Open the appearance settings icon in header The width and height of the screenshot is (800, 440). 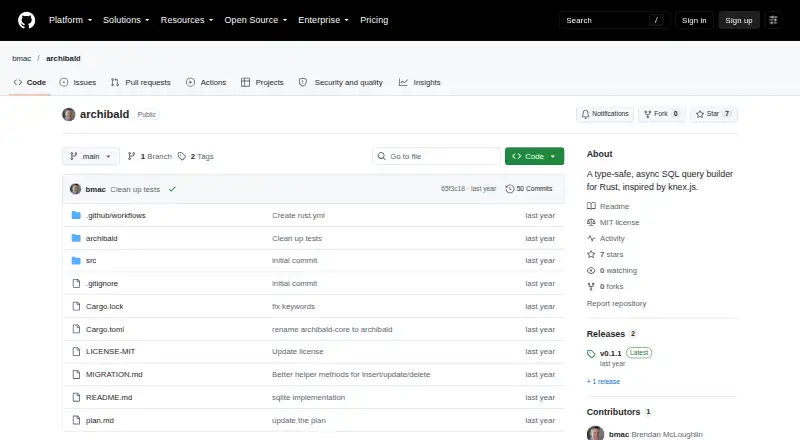(773, 20)
